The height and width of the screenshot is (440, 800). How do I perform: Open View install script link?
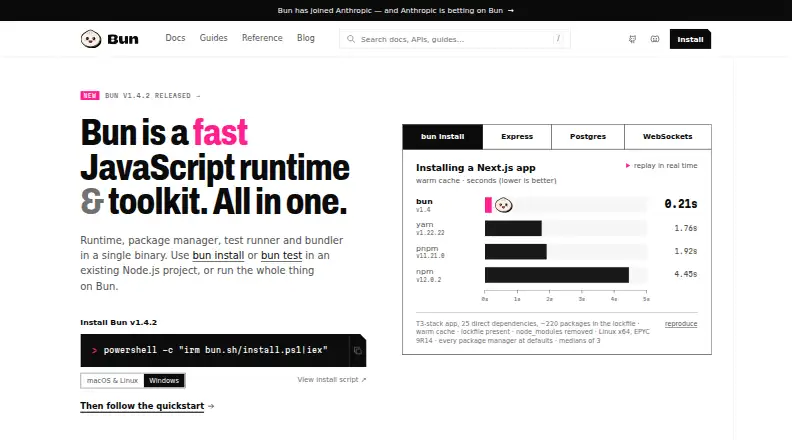tap(332, 380)
